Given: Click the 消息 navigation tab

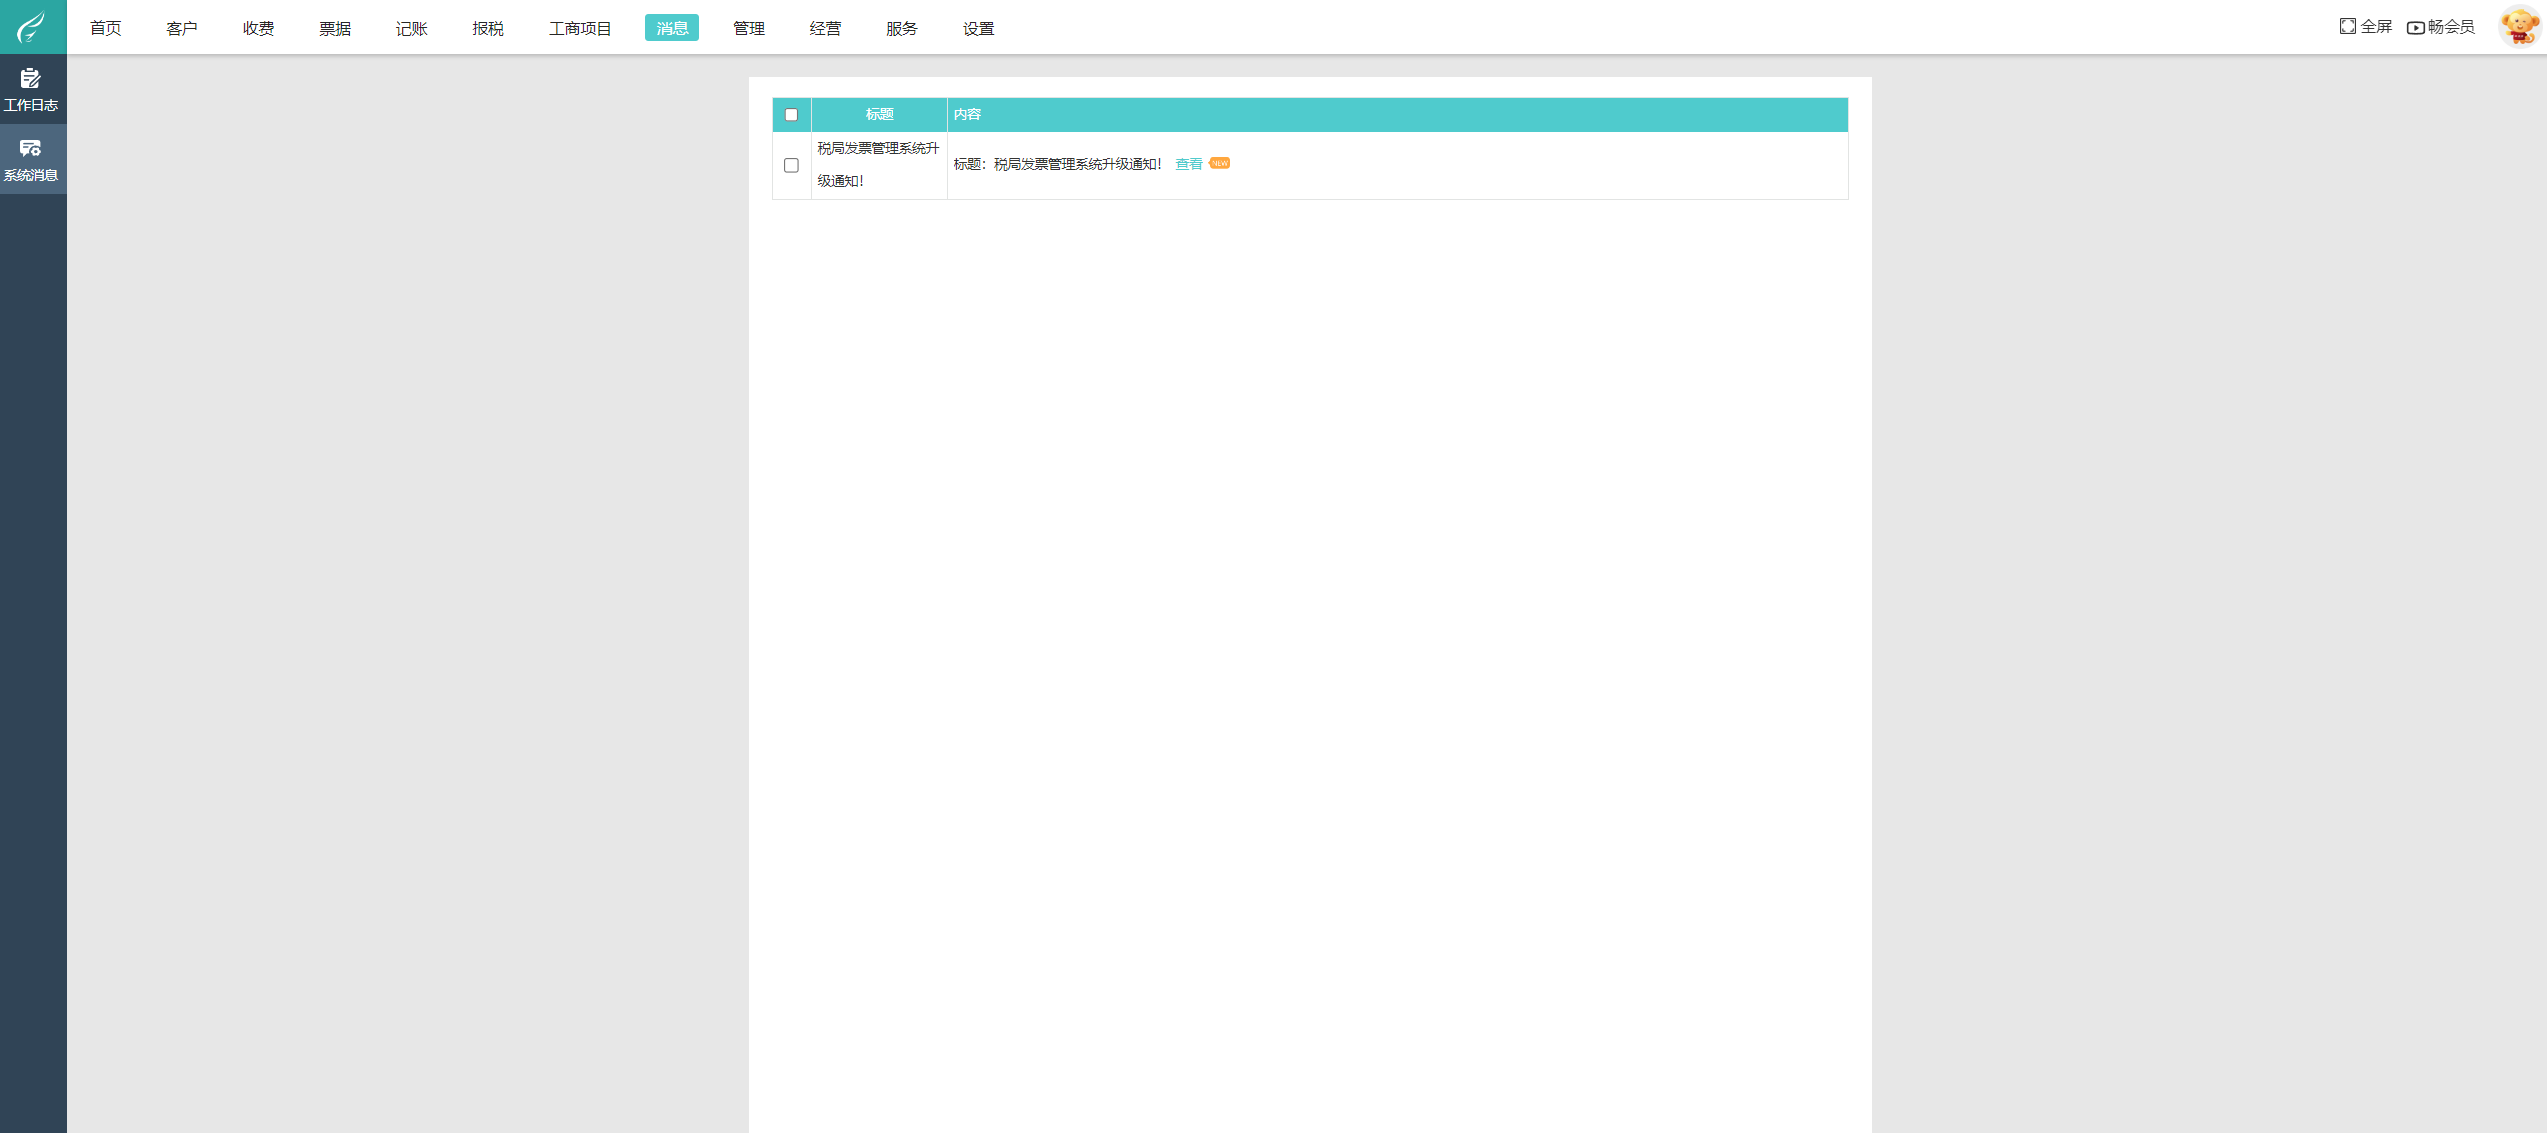Looking at the screenshot, I should click(672, 28).
